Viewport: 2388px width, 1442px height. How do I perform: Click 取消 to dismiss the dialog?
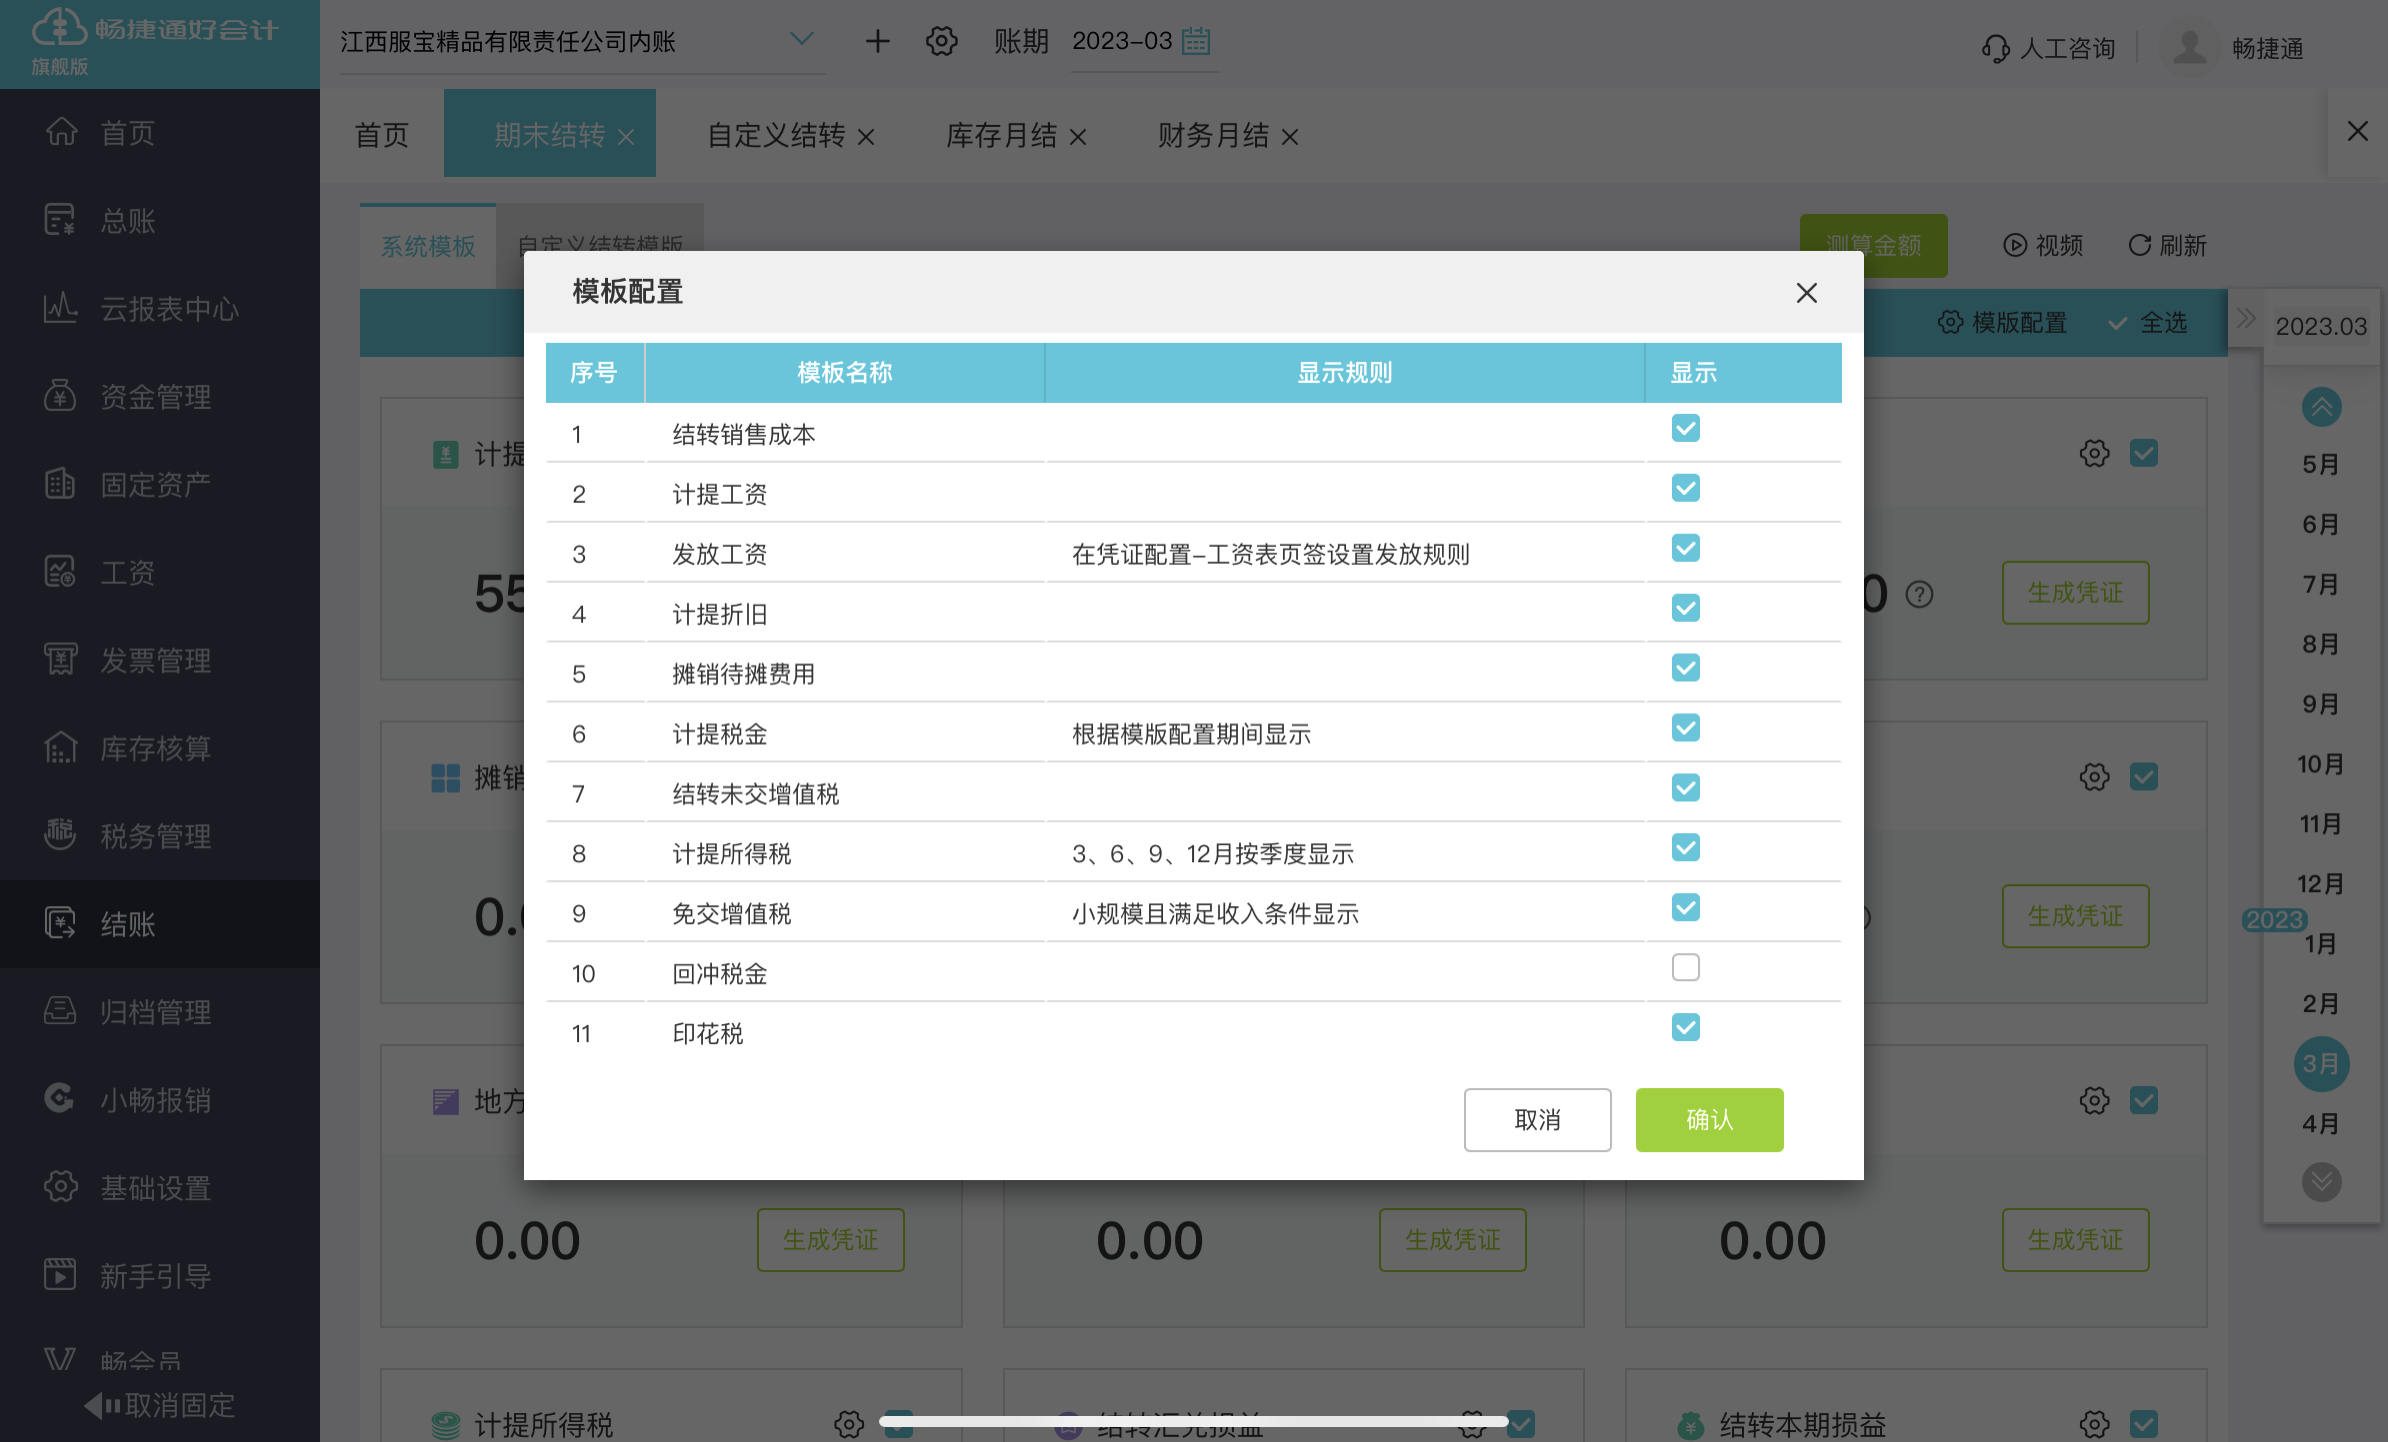1539,1118
